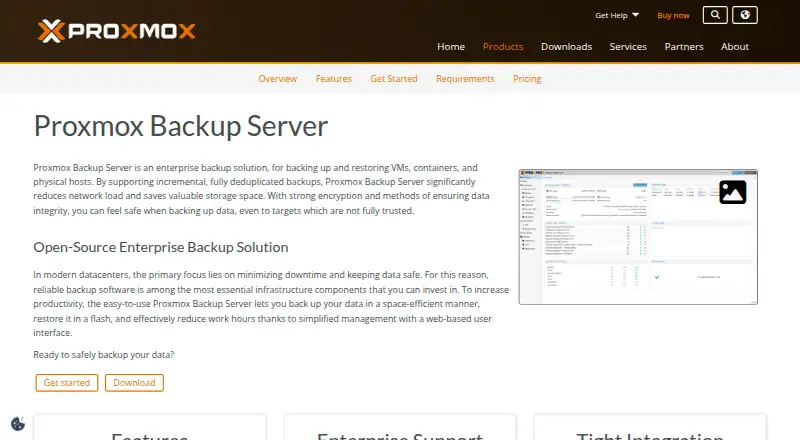Open the Downloads menu item

tap(566, 46)
